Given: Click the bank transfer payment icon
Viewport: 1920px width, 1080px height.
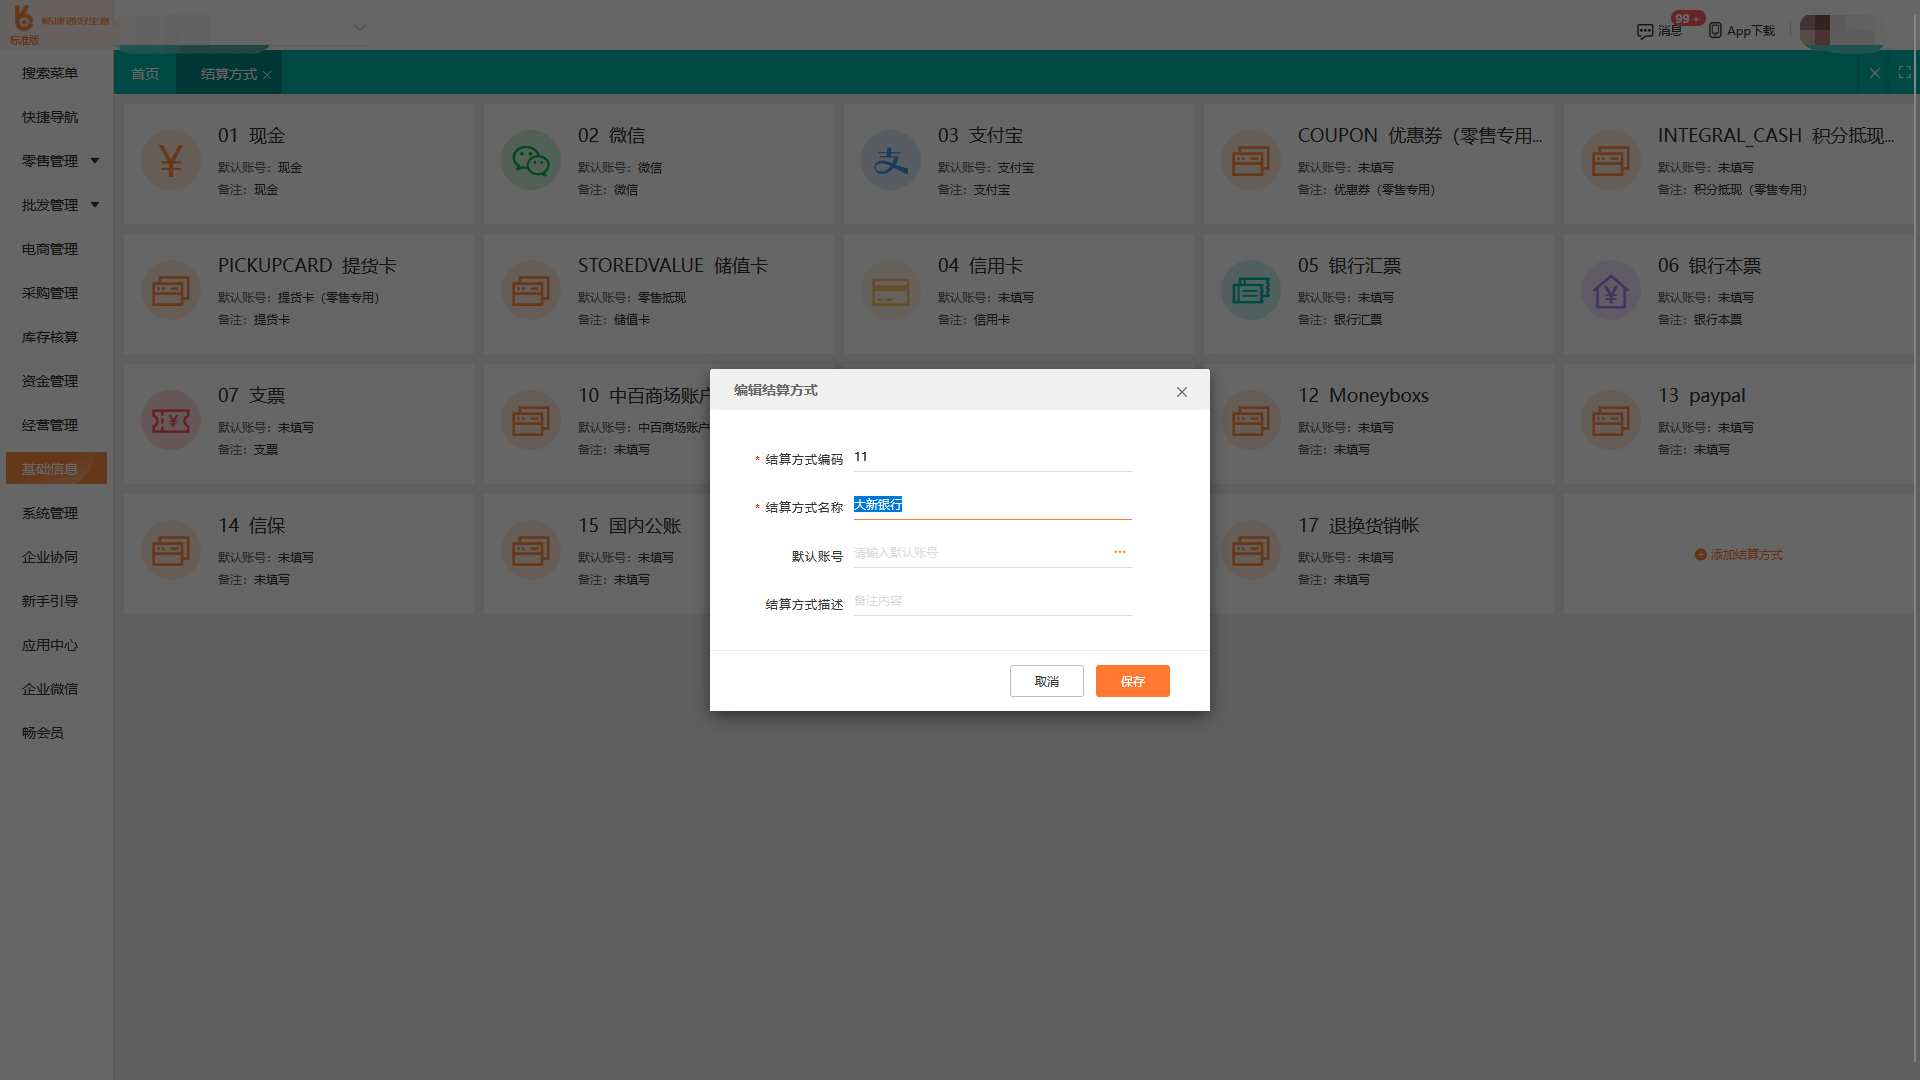Looking at the screenshot, I should [x=1250, y=289].
